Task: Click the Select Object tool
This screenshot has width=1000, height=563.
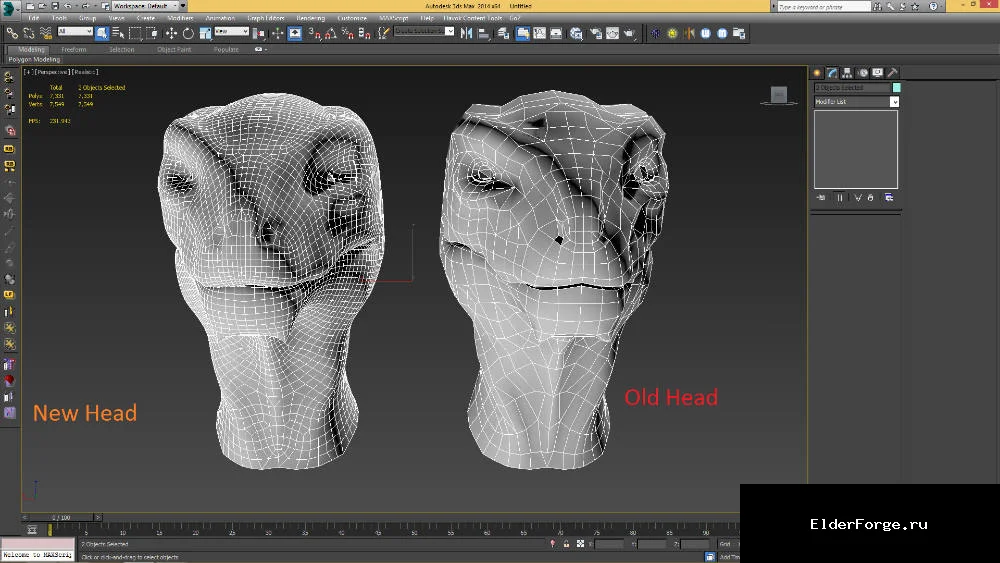Action: 102,33
